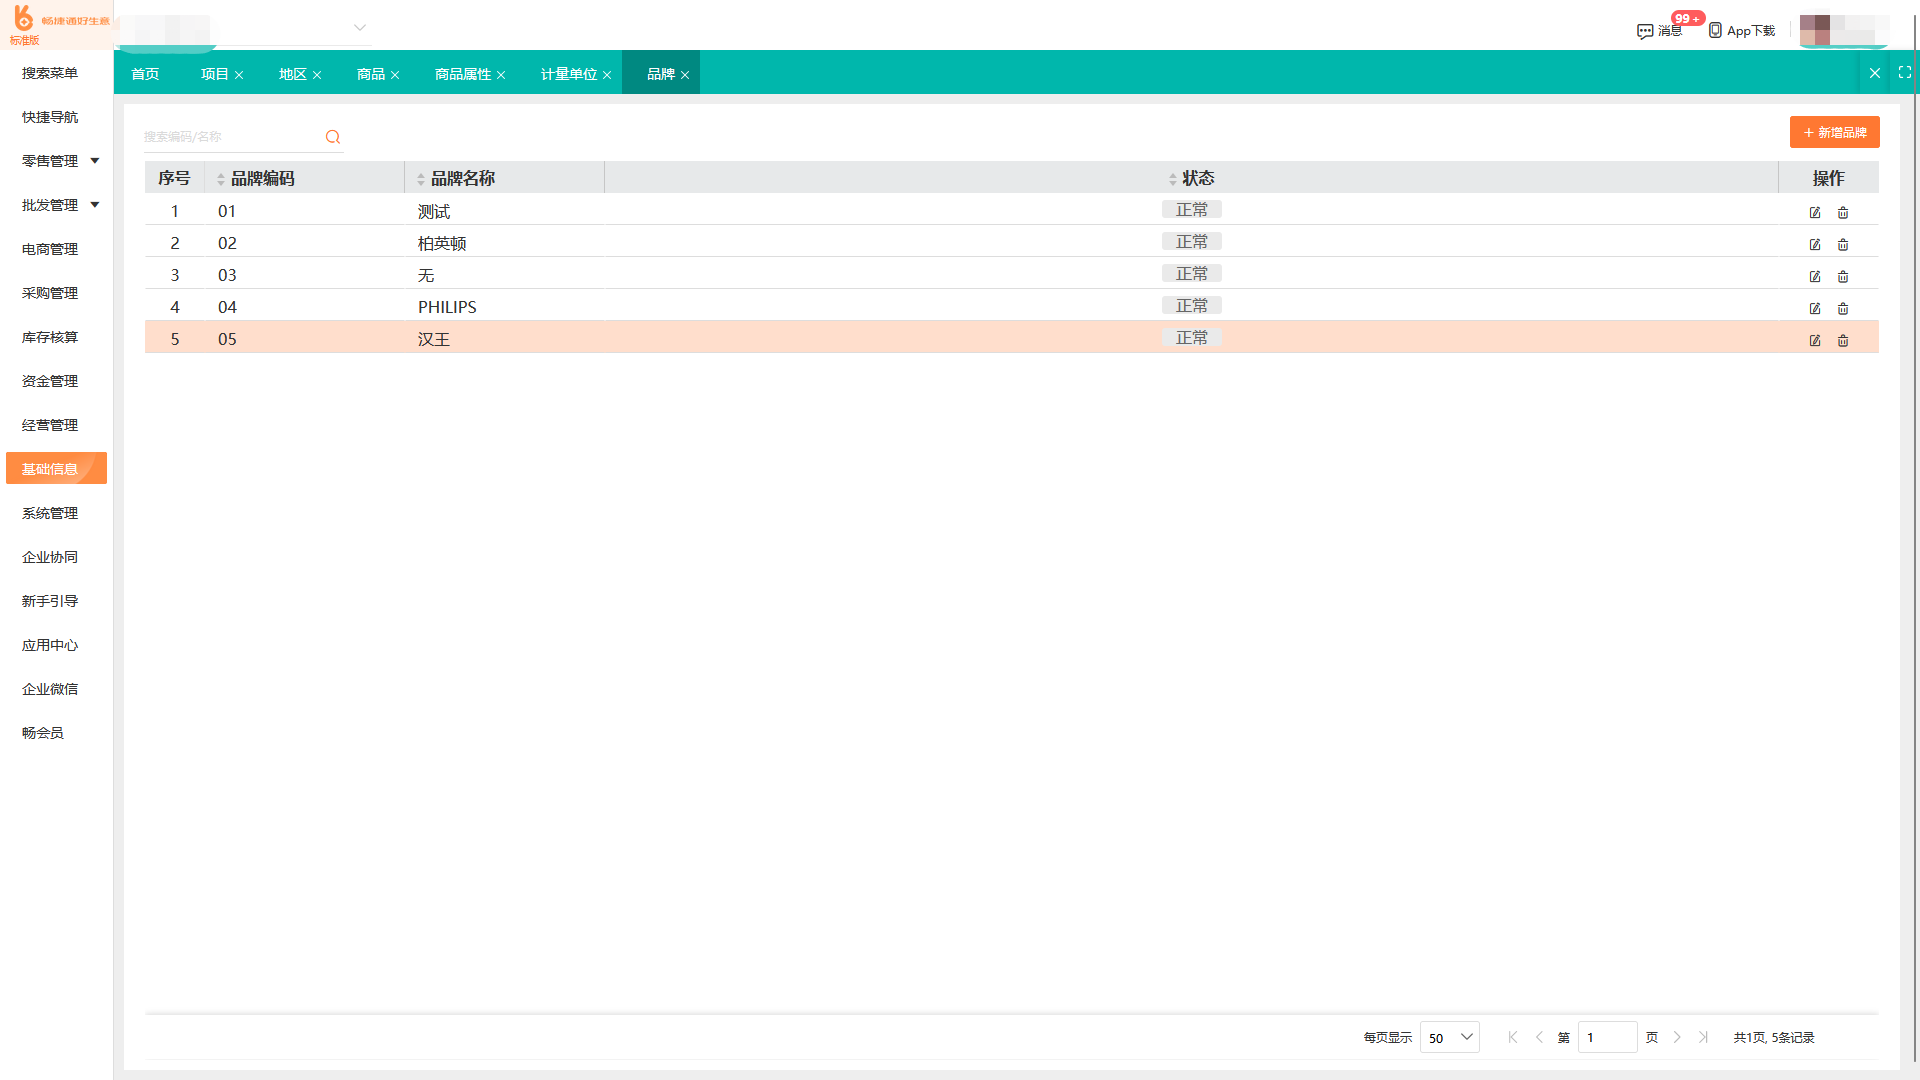Click the delete icon for 测试 brand
This screenshot has height=1080, width=1920.
(x=1844, y=211)
